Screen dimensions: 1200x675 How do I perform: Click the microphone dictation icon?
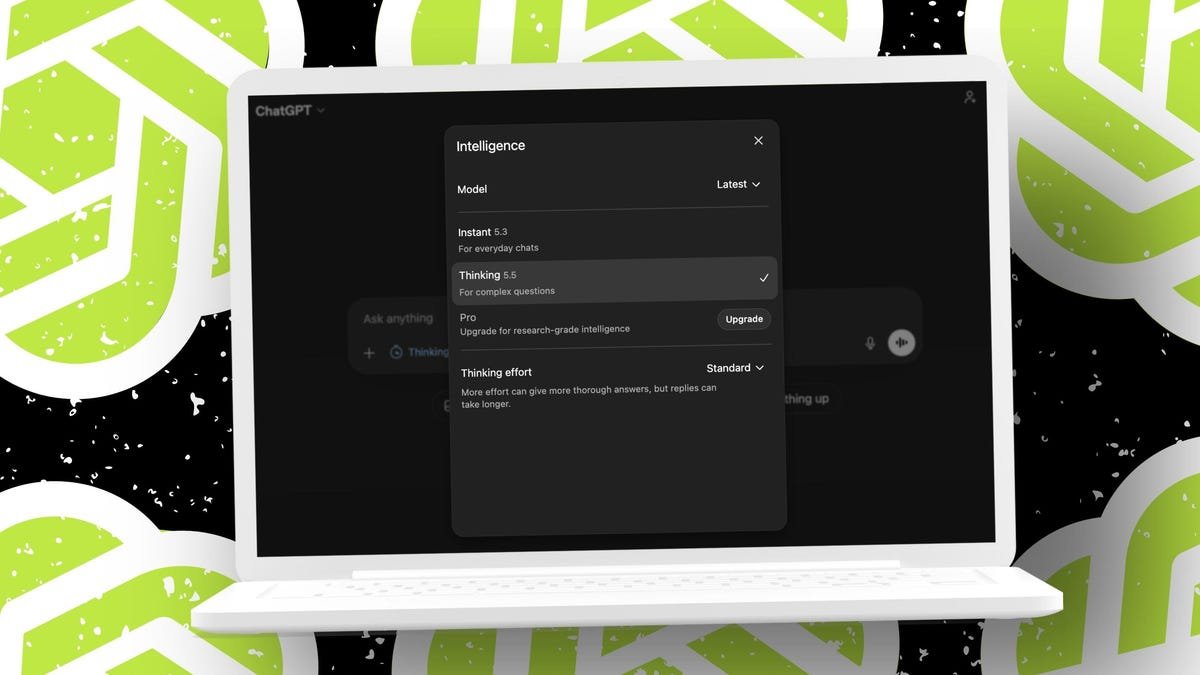pos(870,343)
